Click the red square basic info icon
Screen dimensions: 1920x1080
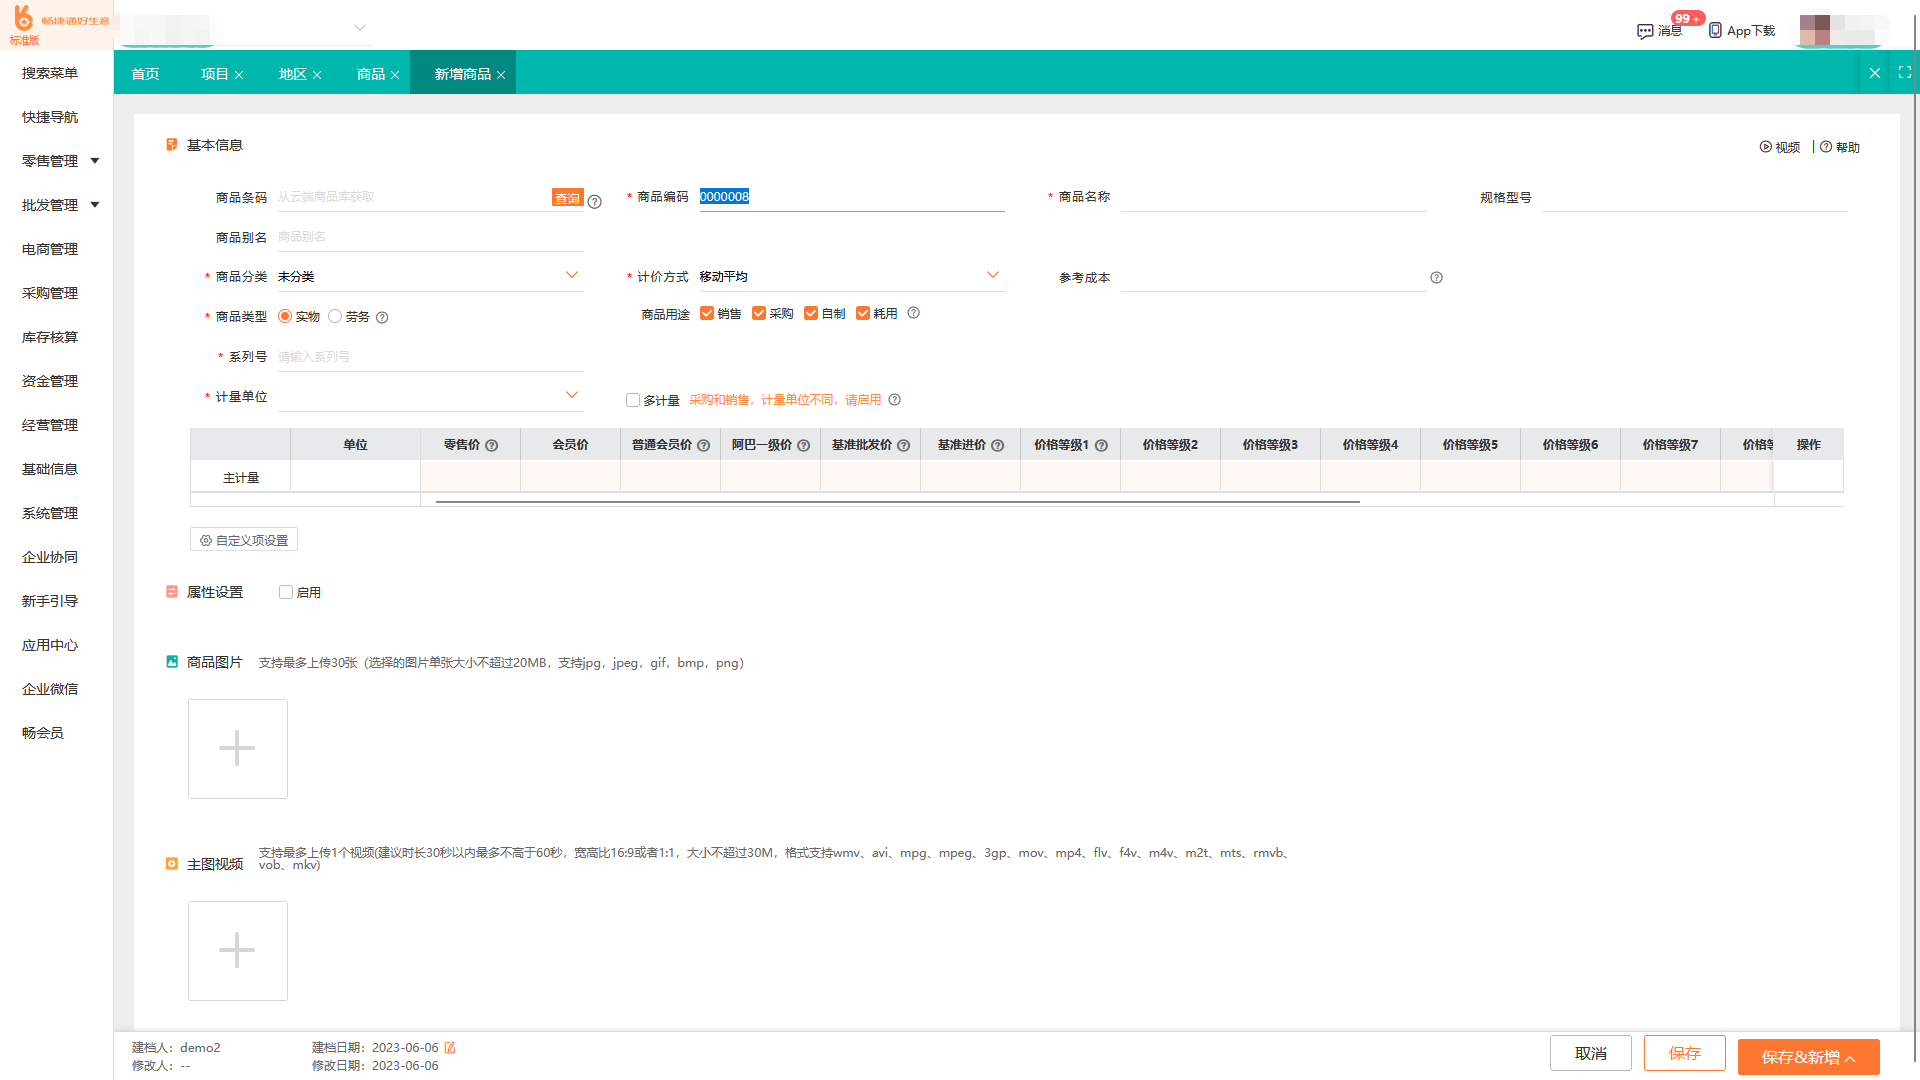tap(173, 145)
